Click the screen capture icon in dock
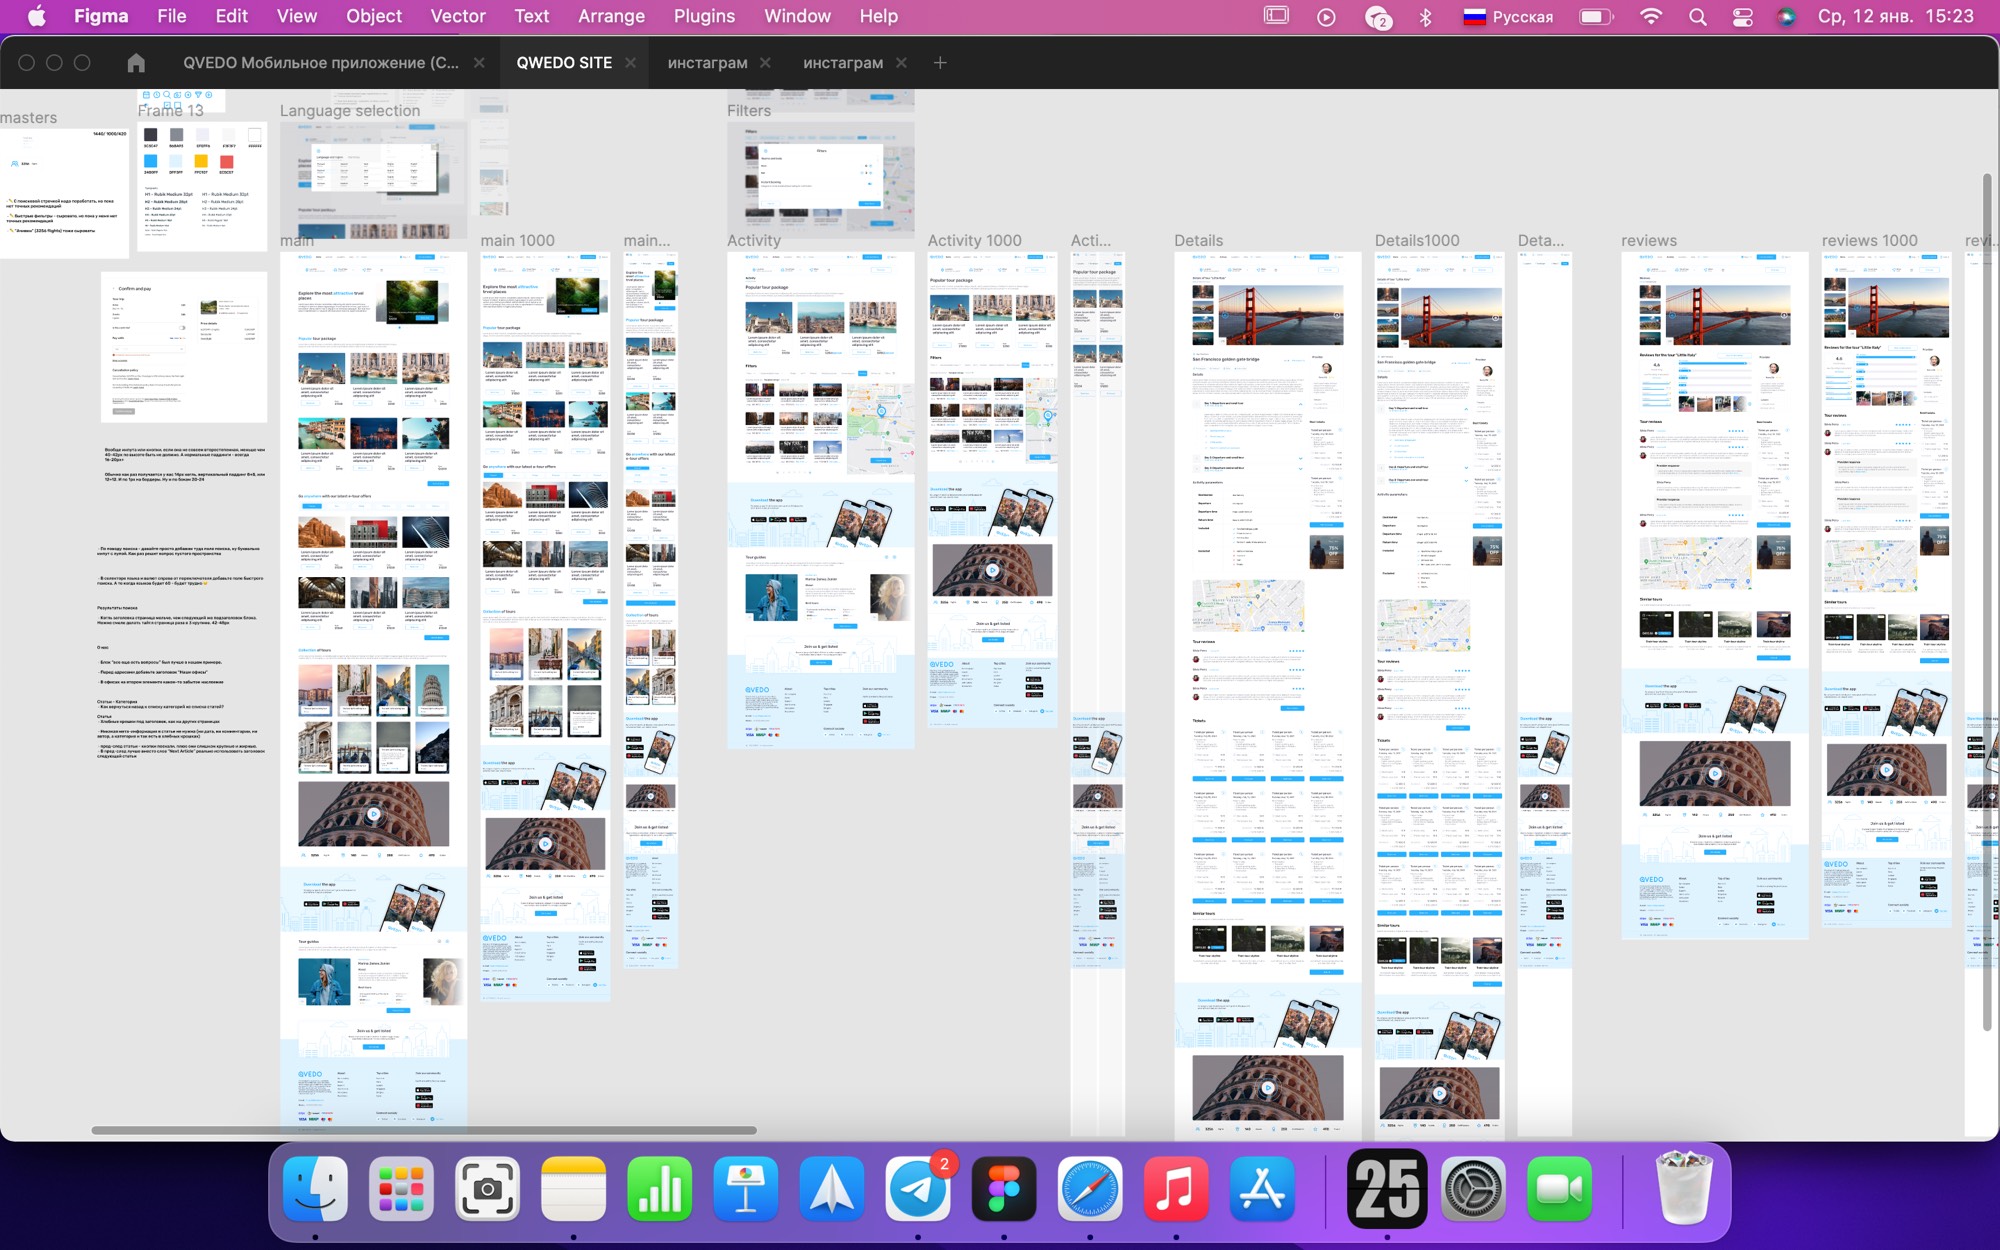Viewport: 2000px width, 1250px height. coord(488,1188)
